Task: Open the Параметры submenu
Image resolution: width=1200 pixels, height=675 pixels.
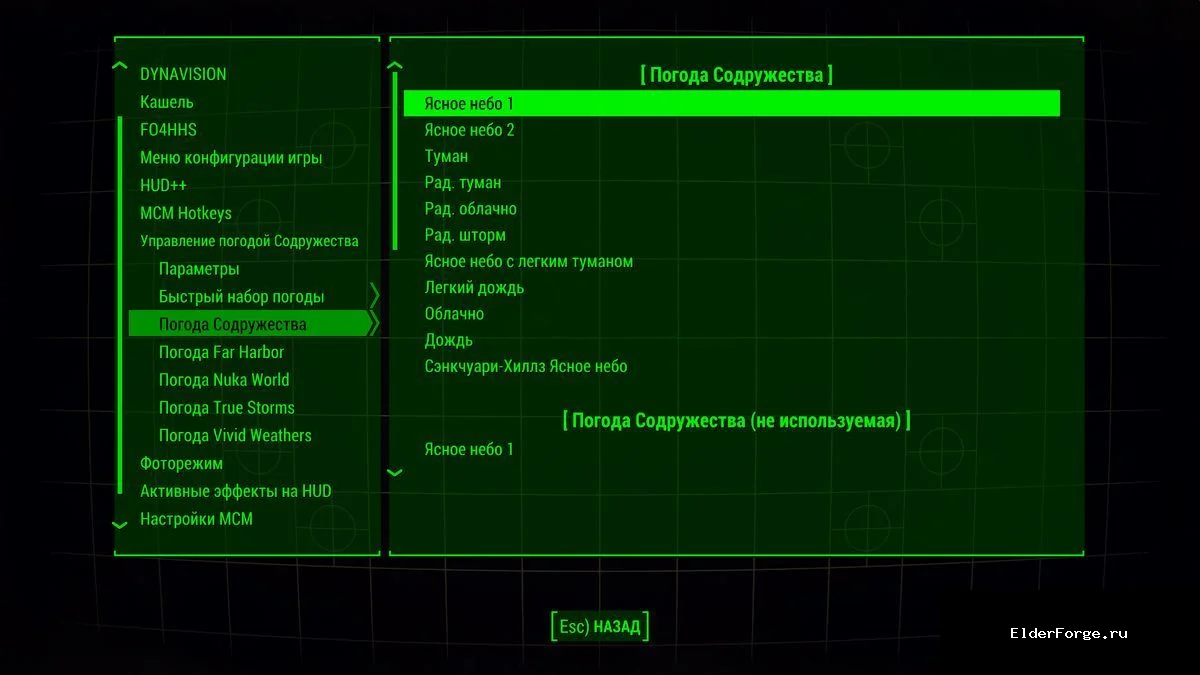Action: (199, 269)
